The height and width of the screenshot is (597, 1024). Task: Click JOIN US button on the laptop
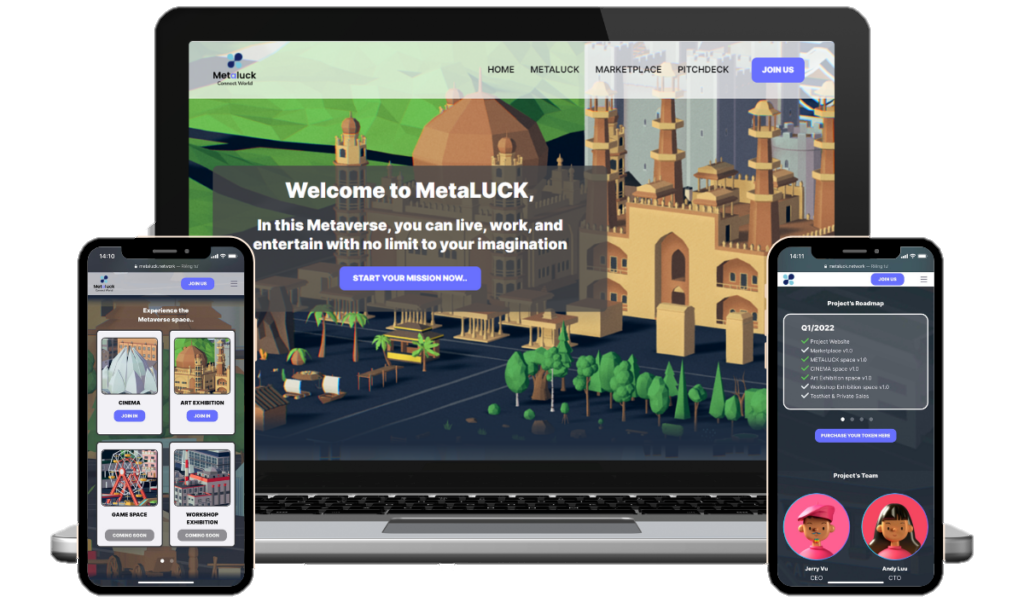pos(777,70)
